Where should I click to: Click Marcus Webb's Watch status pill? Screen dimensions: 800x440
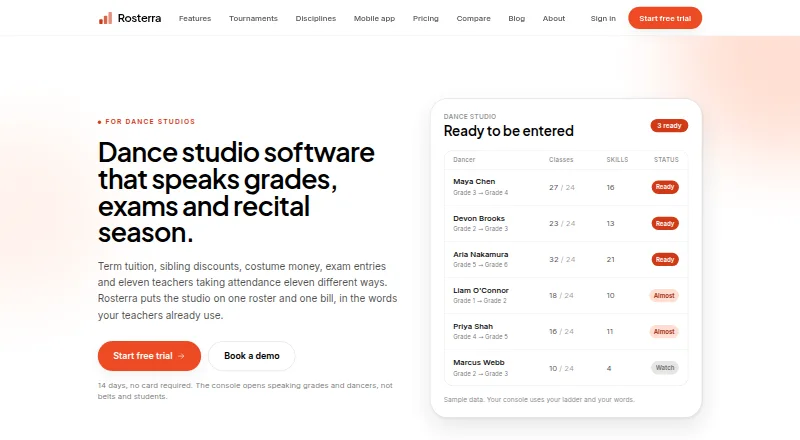click(x=665, y=368)
